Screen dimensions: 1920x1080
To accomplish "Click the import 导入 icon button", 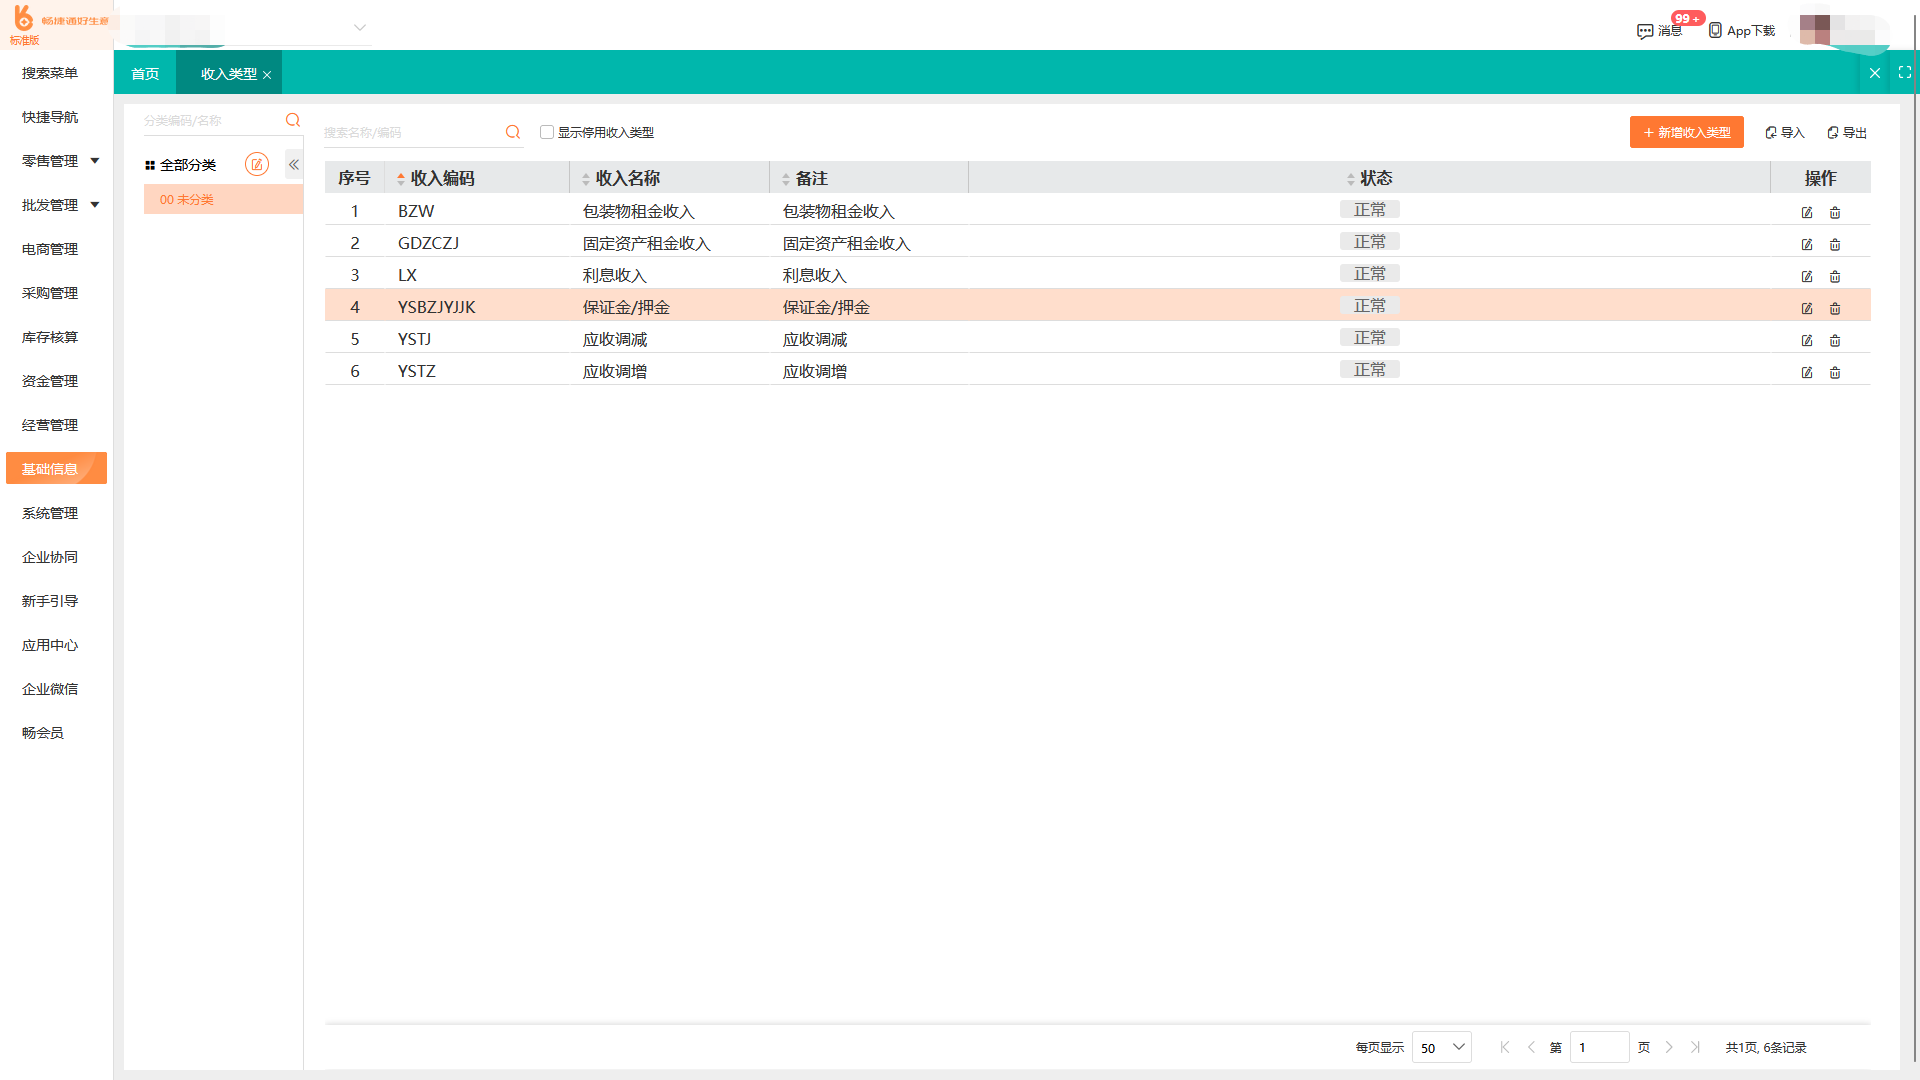I will coord(1785,132).
